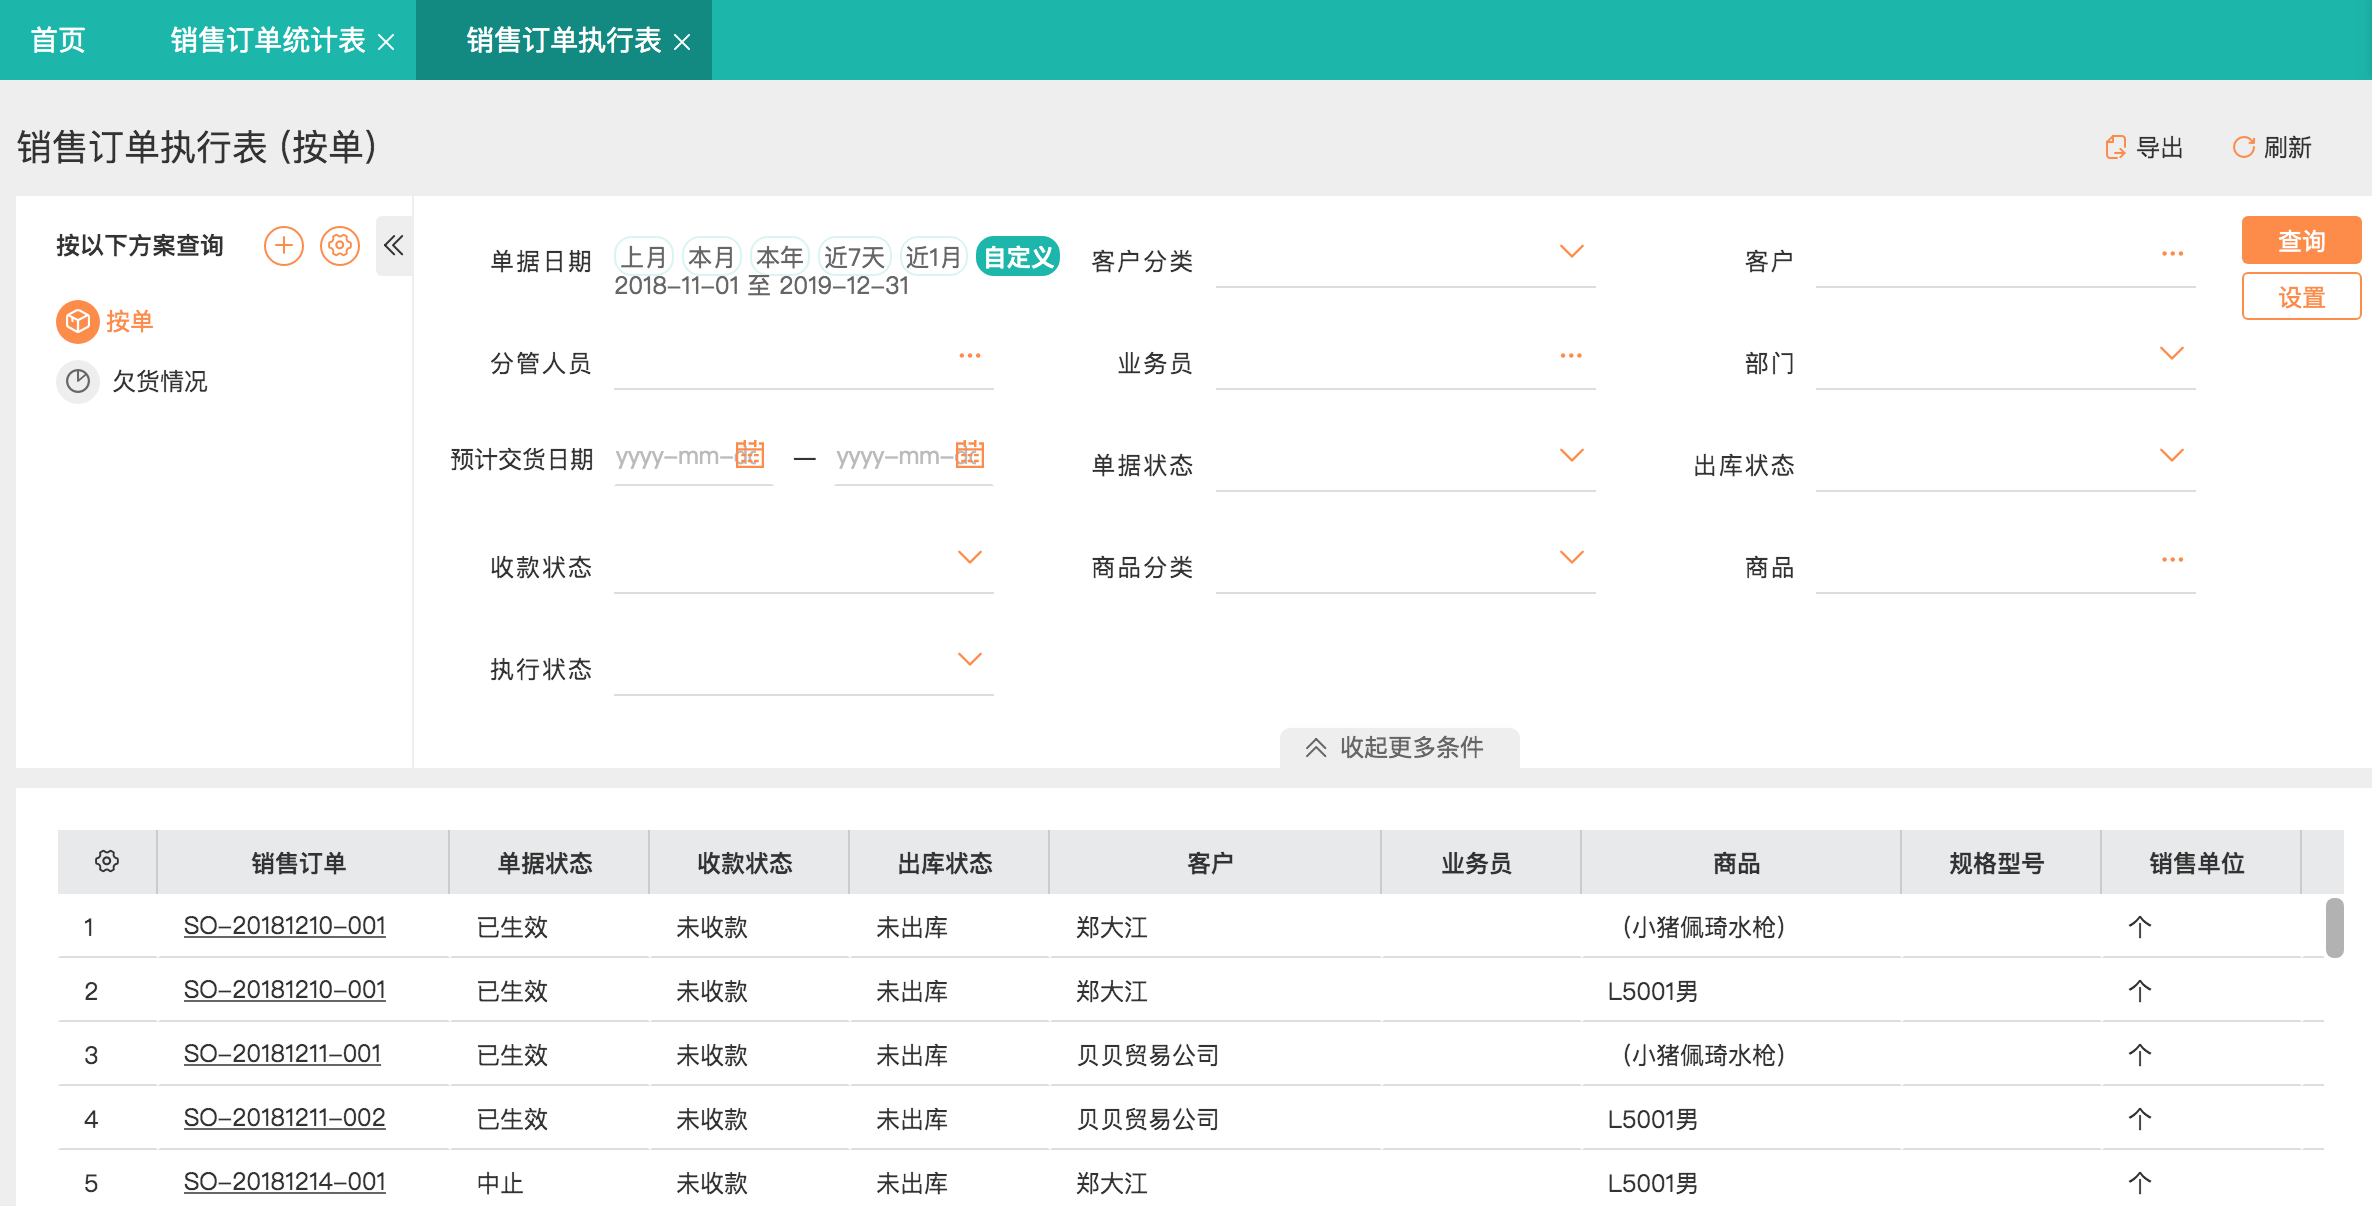Click SO-20181210-001 order link

[282, 924]
